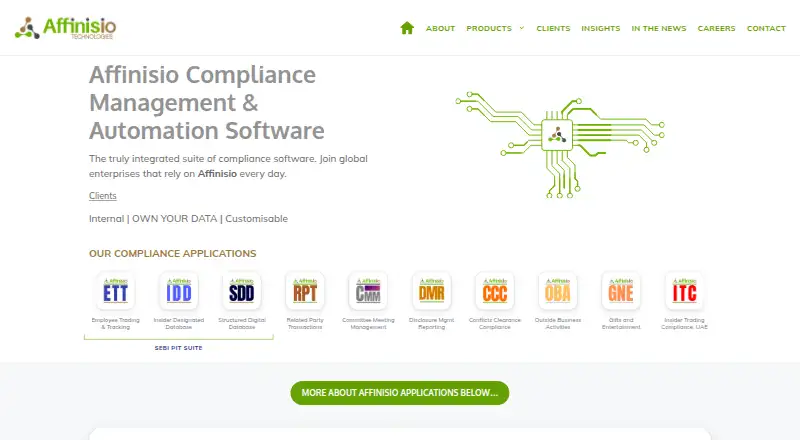
Task: Click Insider Trading Compliance UAE label
Action: [x=684, y=324]
